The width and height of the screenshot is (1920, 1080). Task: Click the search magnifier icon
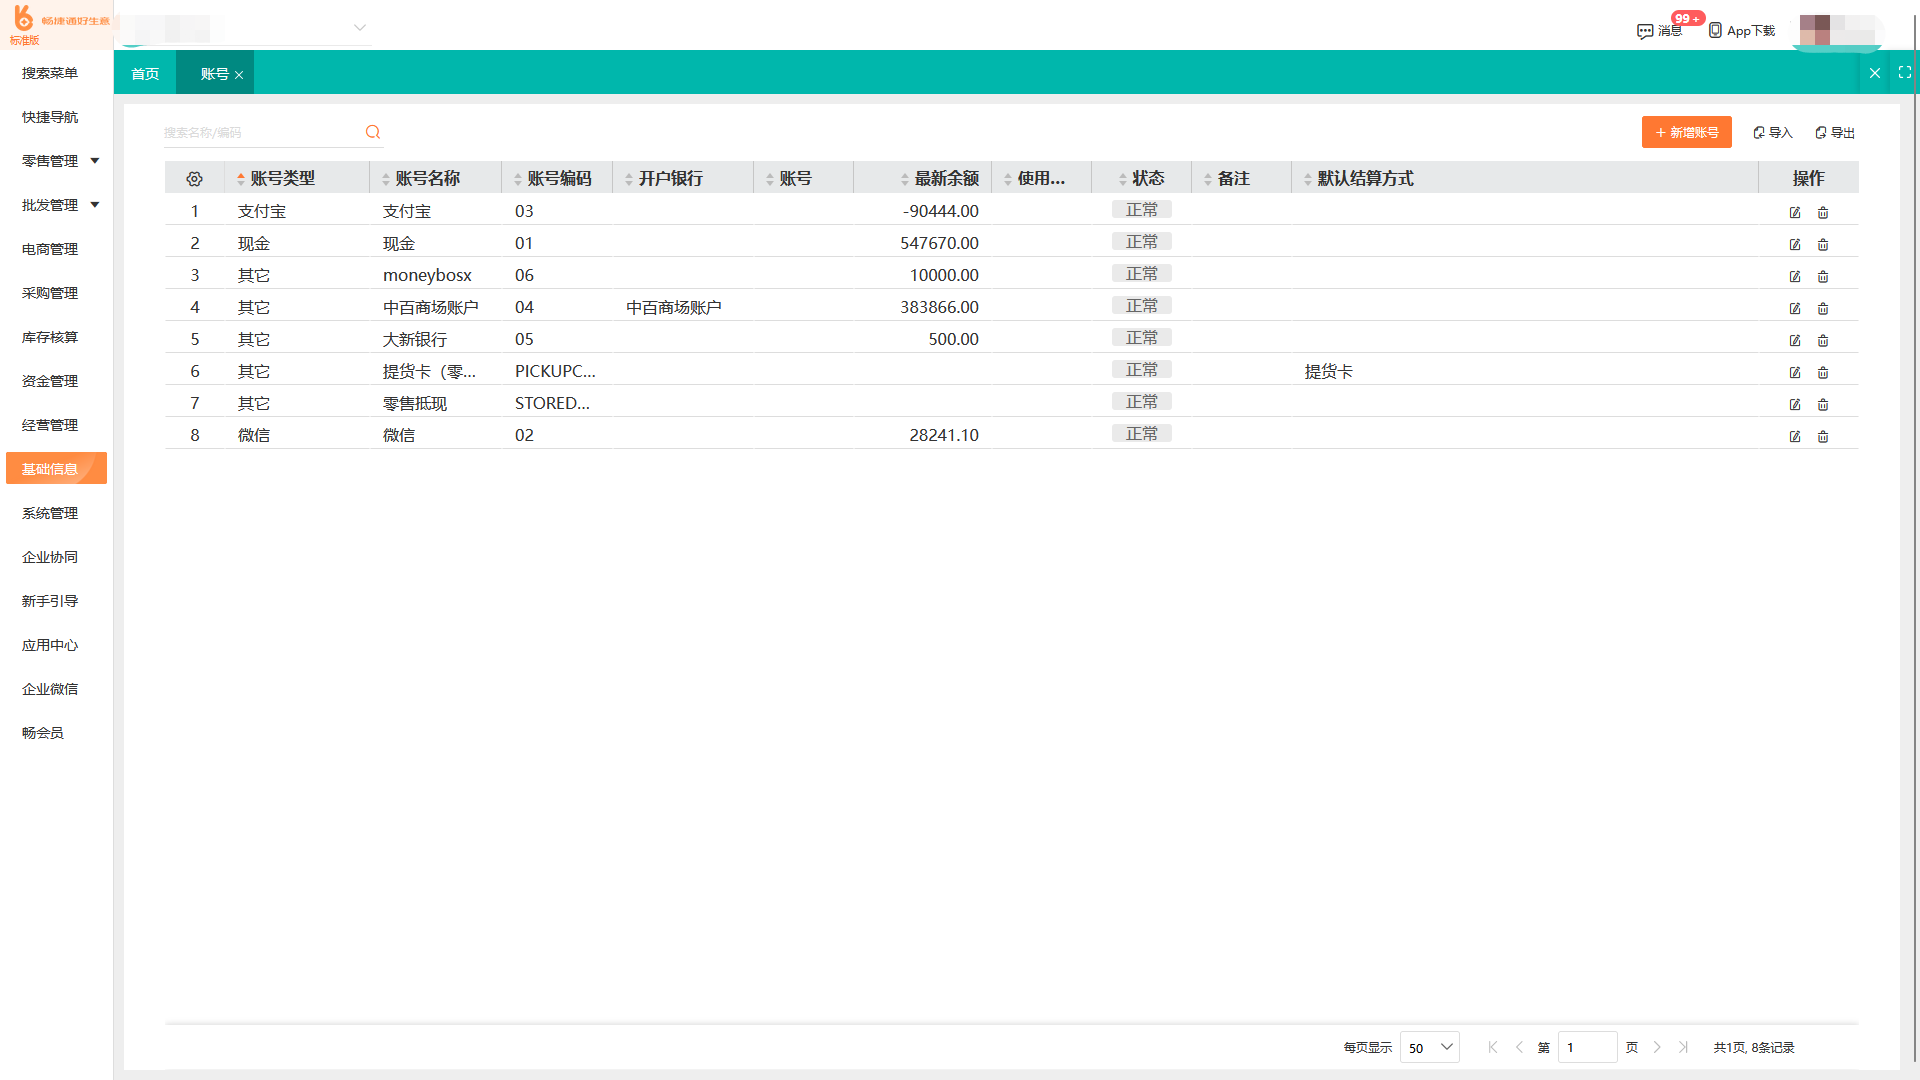coord(373,131)
